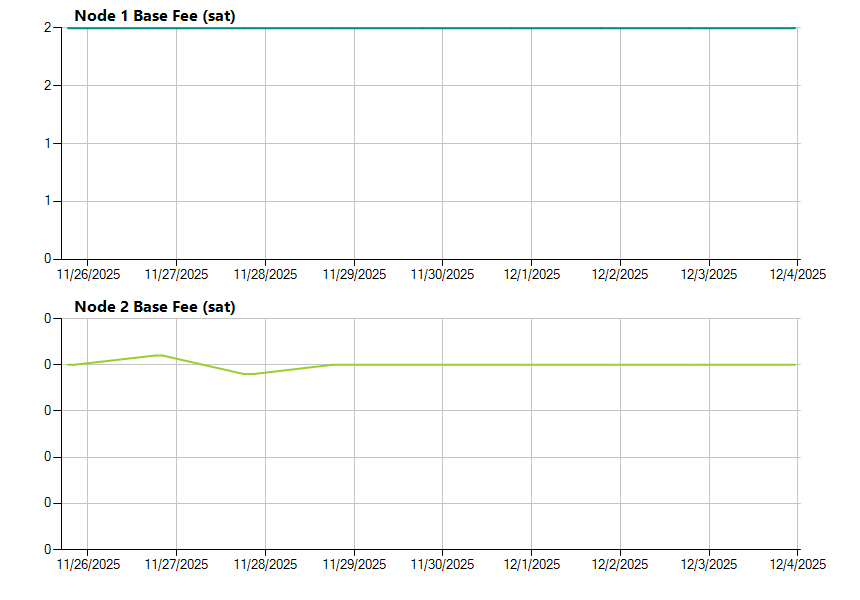Pick 11/30/2025 on Node 2 chart axis
The image size is (860, 600).
[x=442, y=565]
